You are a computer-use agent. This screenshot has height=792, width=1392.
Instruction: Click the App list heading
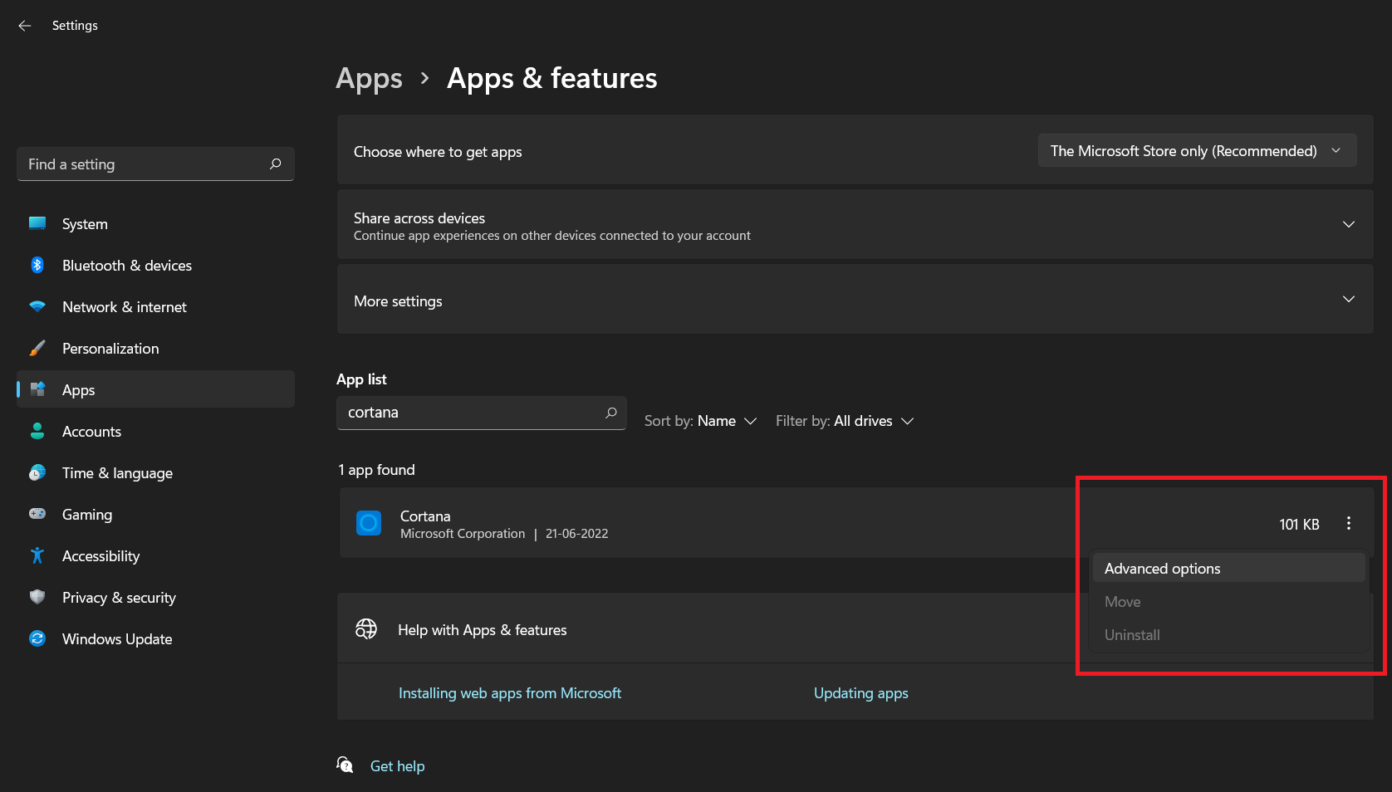pyautogui.click(x=361, y=379)
